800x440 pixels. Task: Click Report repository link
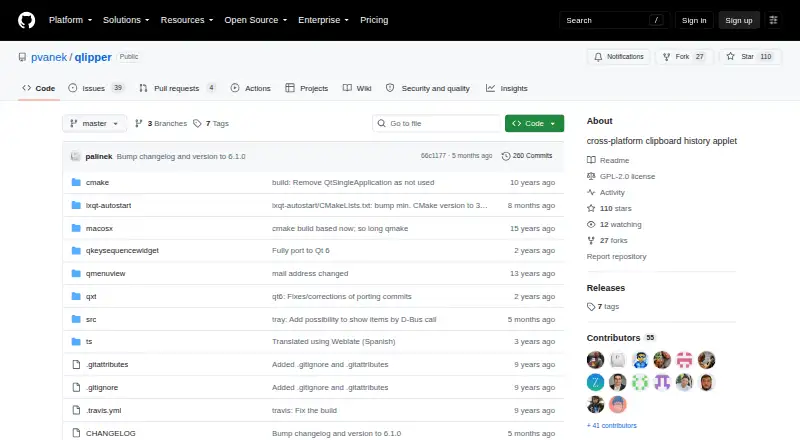tap(616, 256)
